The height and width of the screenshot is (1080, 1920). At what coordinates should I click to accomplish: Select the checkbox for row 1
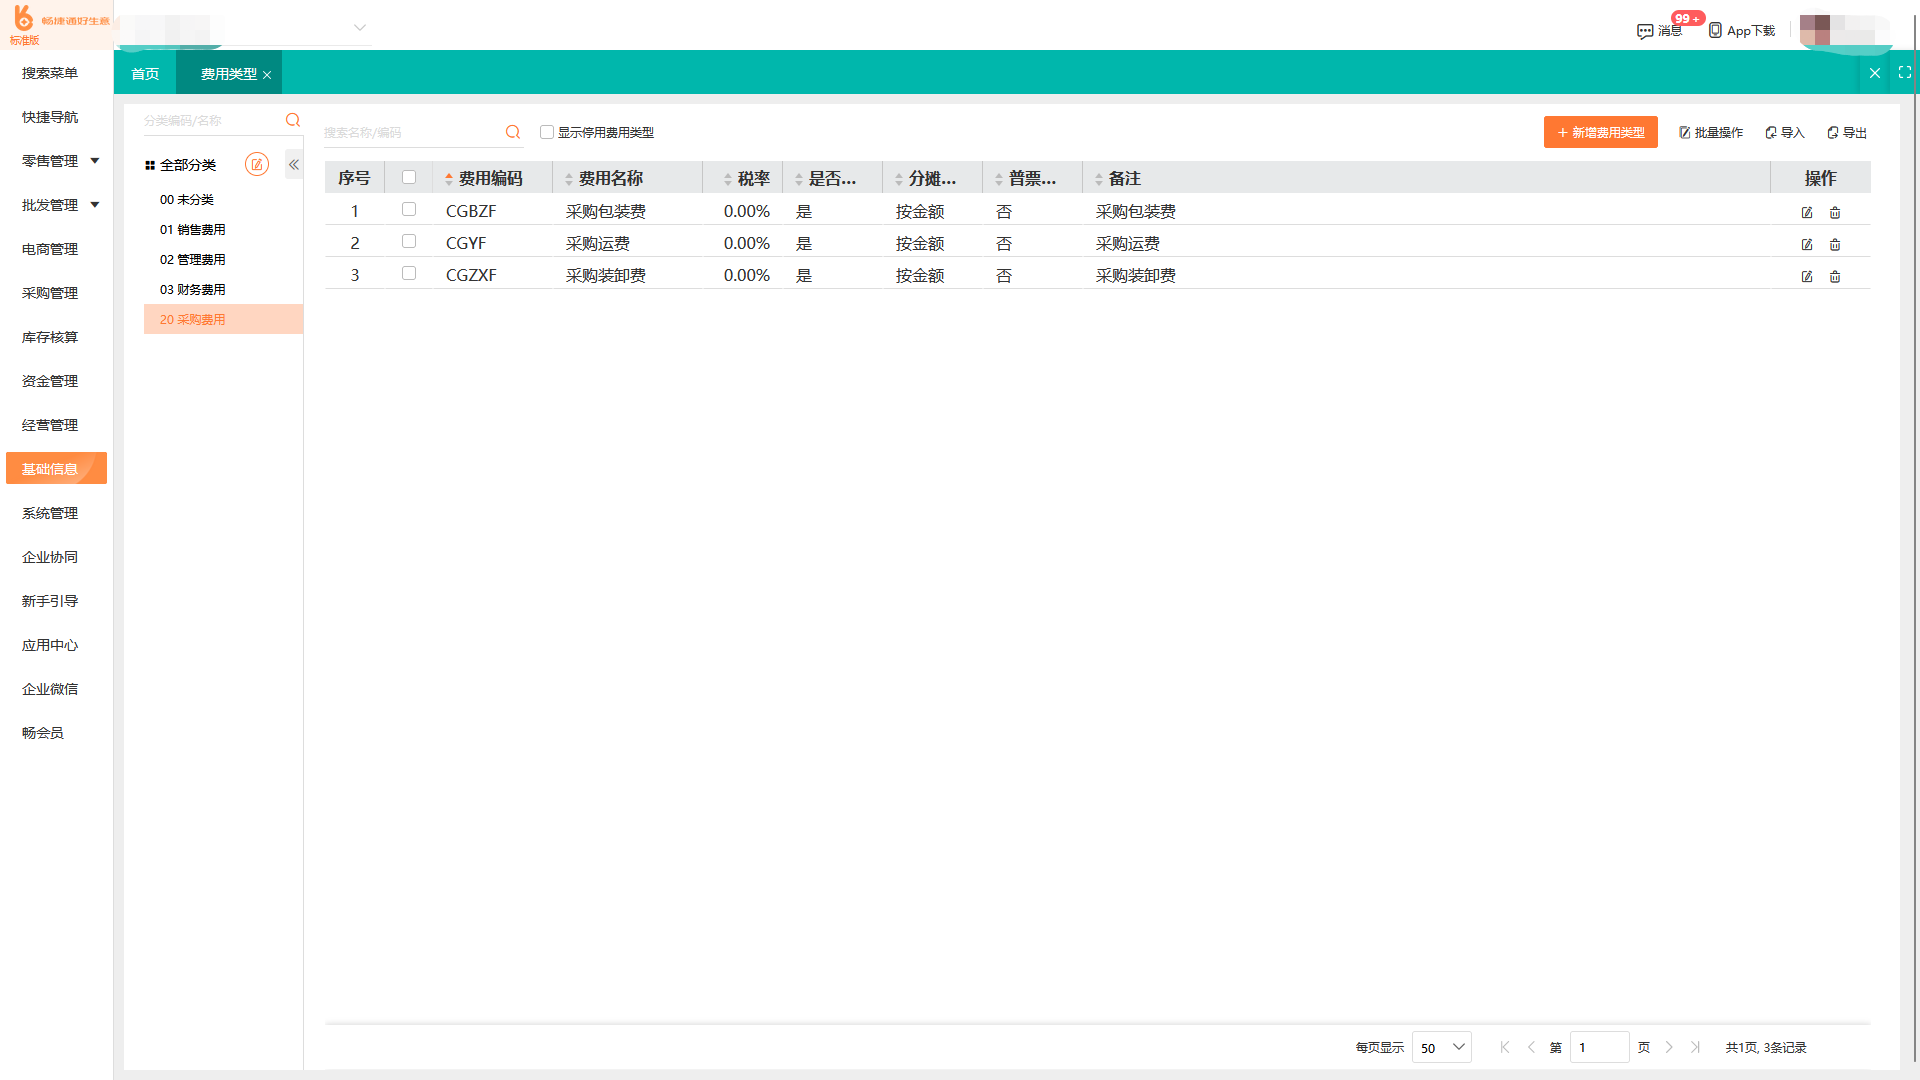(x=409, y=210)
